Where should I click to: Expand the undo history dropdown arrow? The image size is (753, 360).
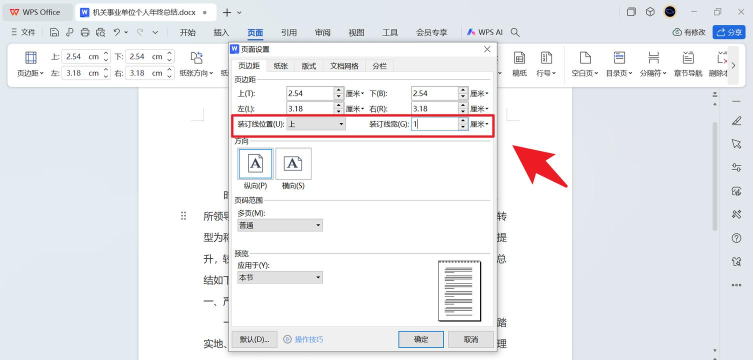point(126,32)
